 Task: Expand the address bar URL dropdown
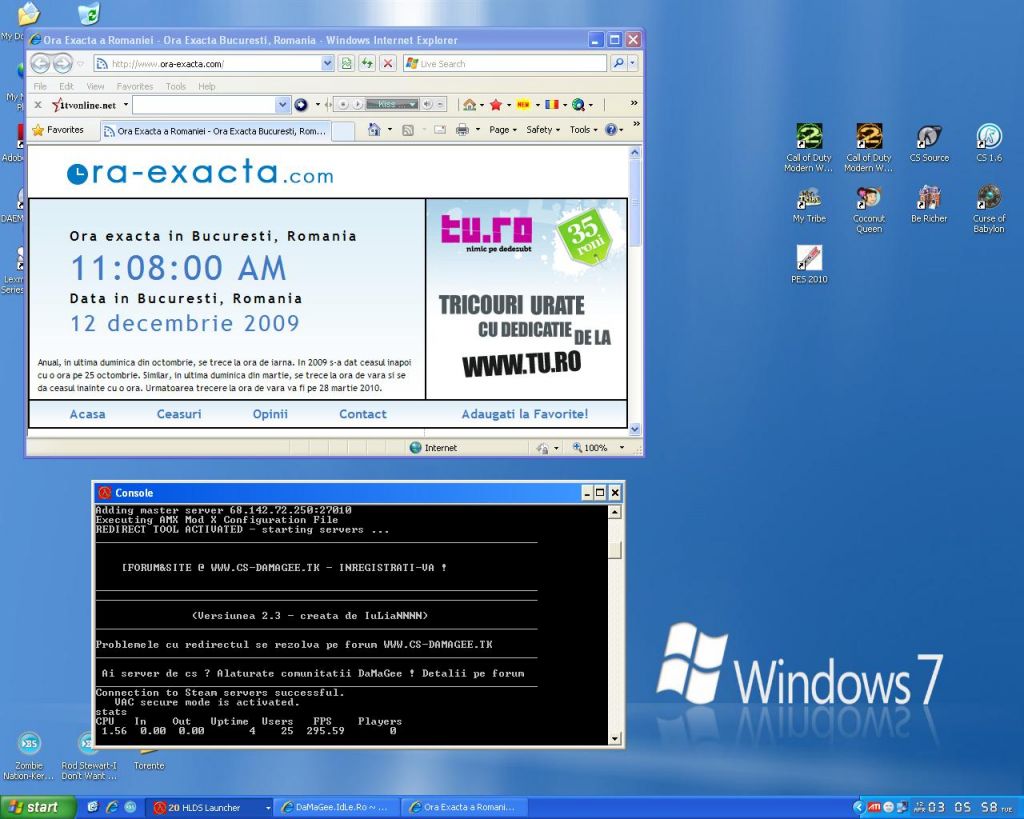pos(328,63)
